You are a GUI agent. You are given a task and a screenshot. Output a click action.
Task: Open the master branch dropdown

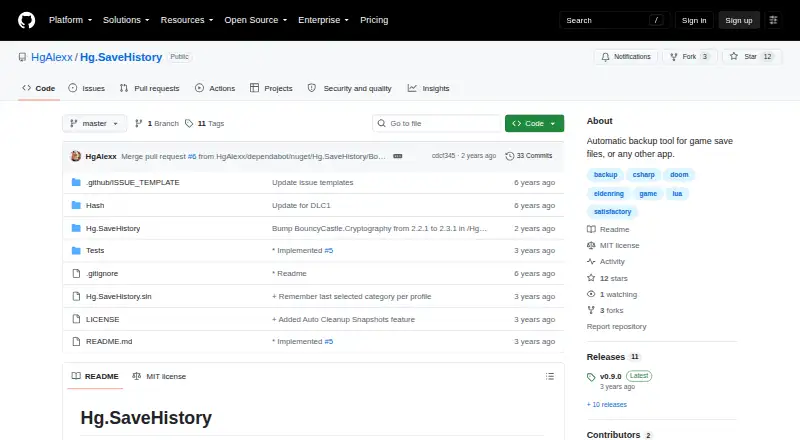coord(94,124)
